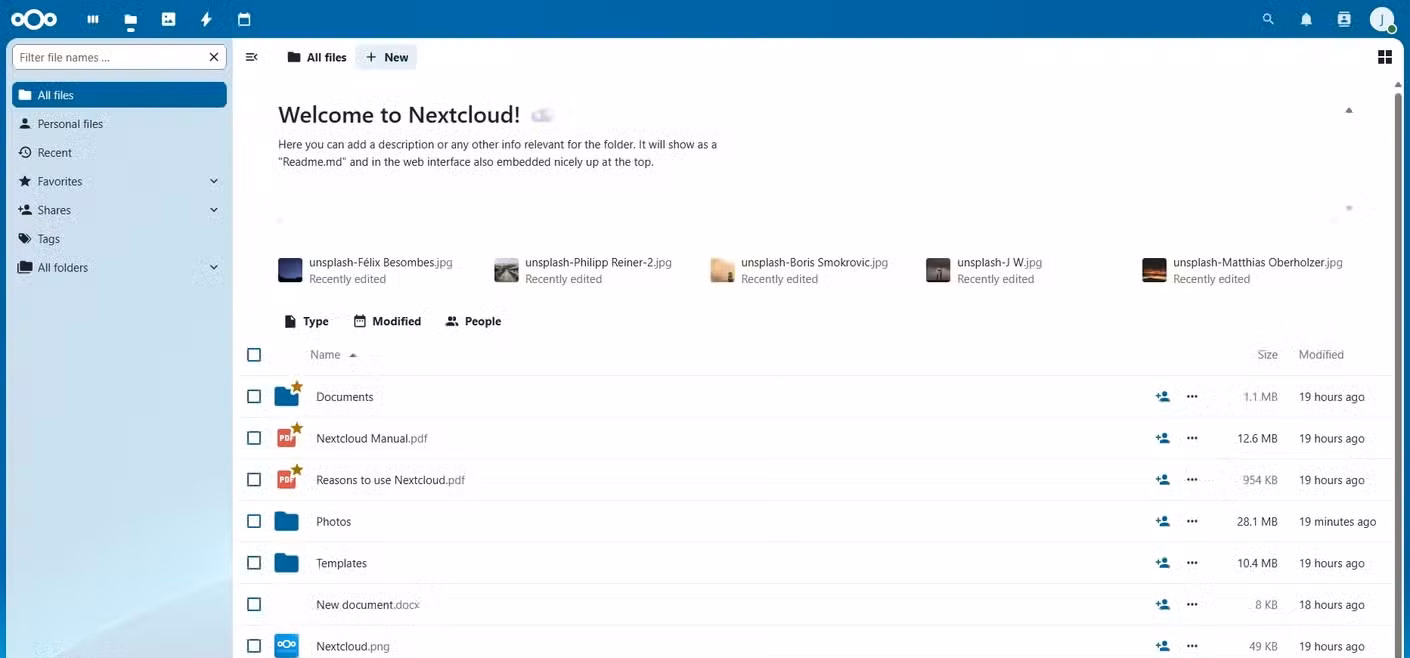Screen dimensions: 1410x658
Task: Share Reasons to use Nextcloud.pdf
Action: (1162, 480)
